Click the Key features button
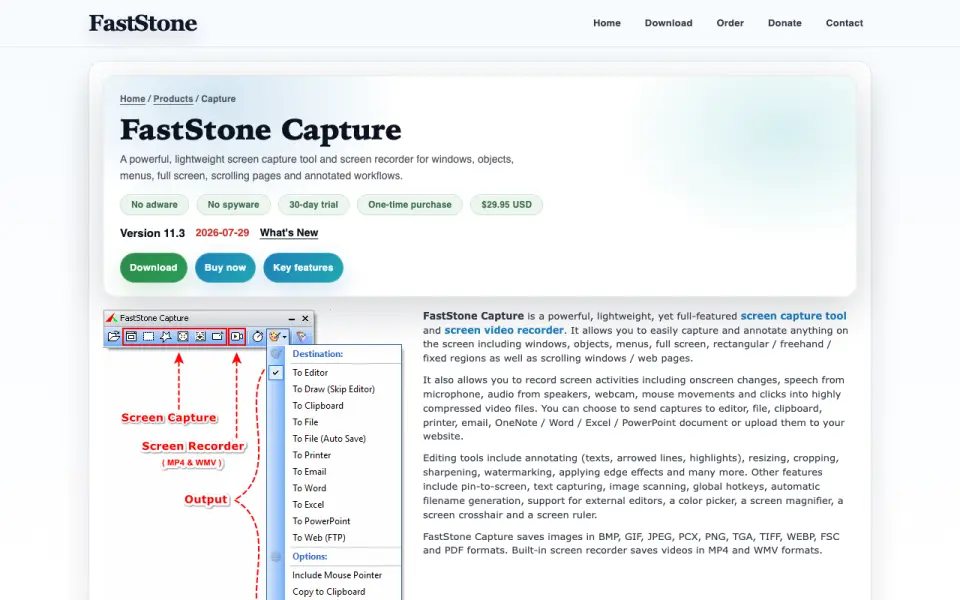Screen dimensions: 960x600 (x=303, y=268)
